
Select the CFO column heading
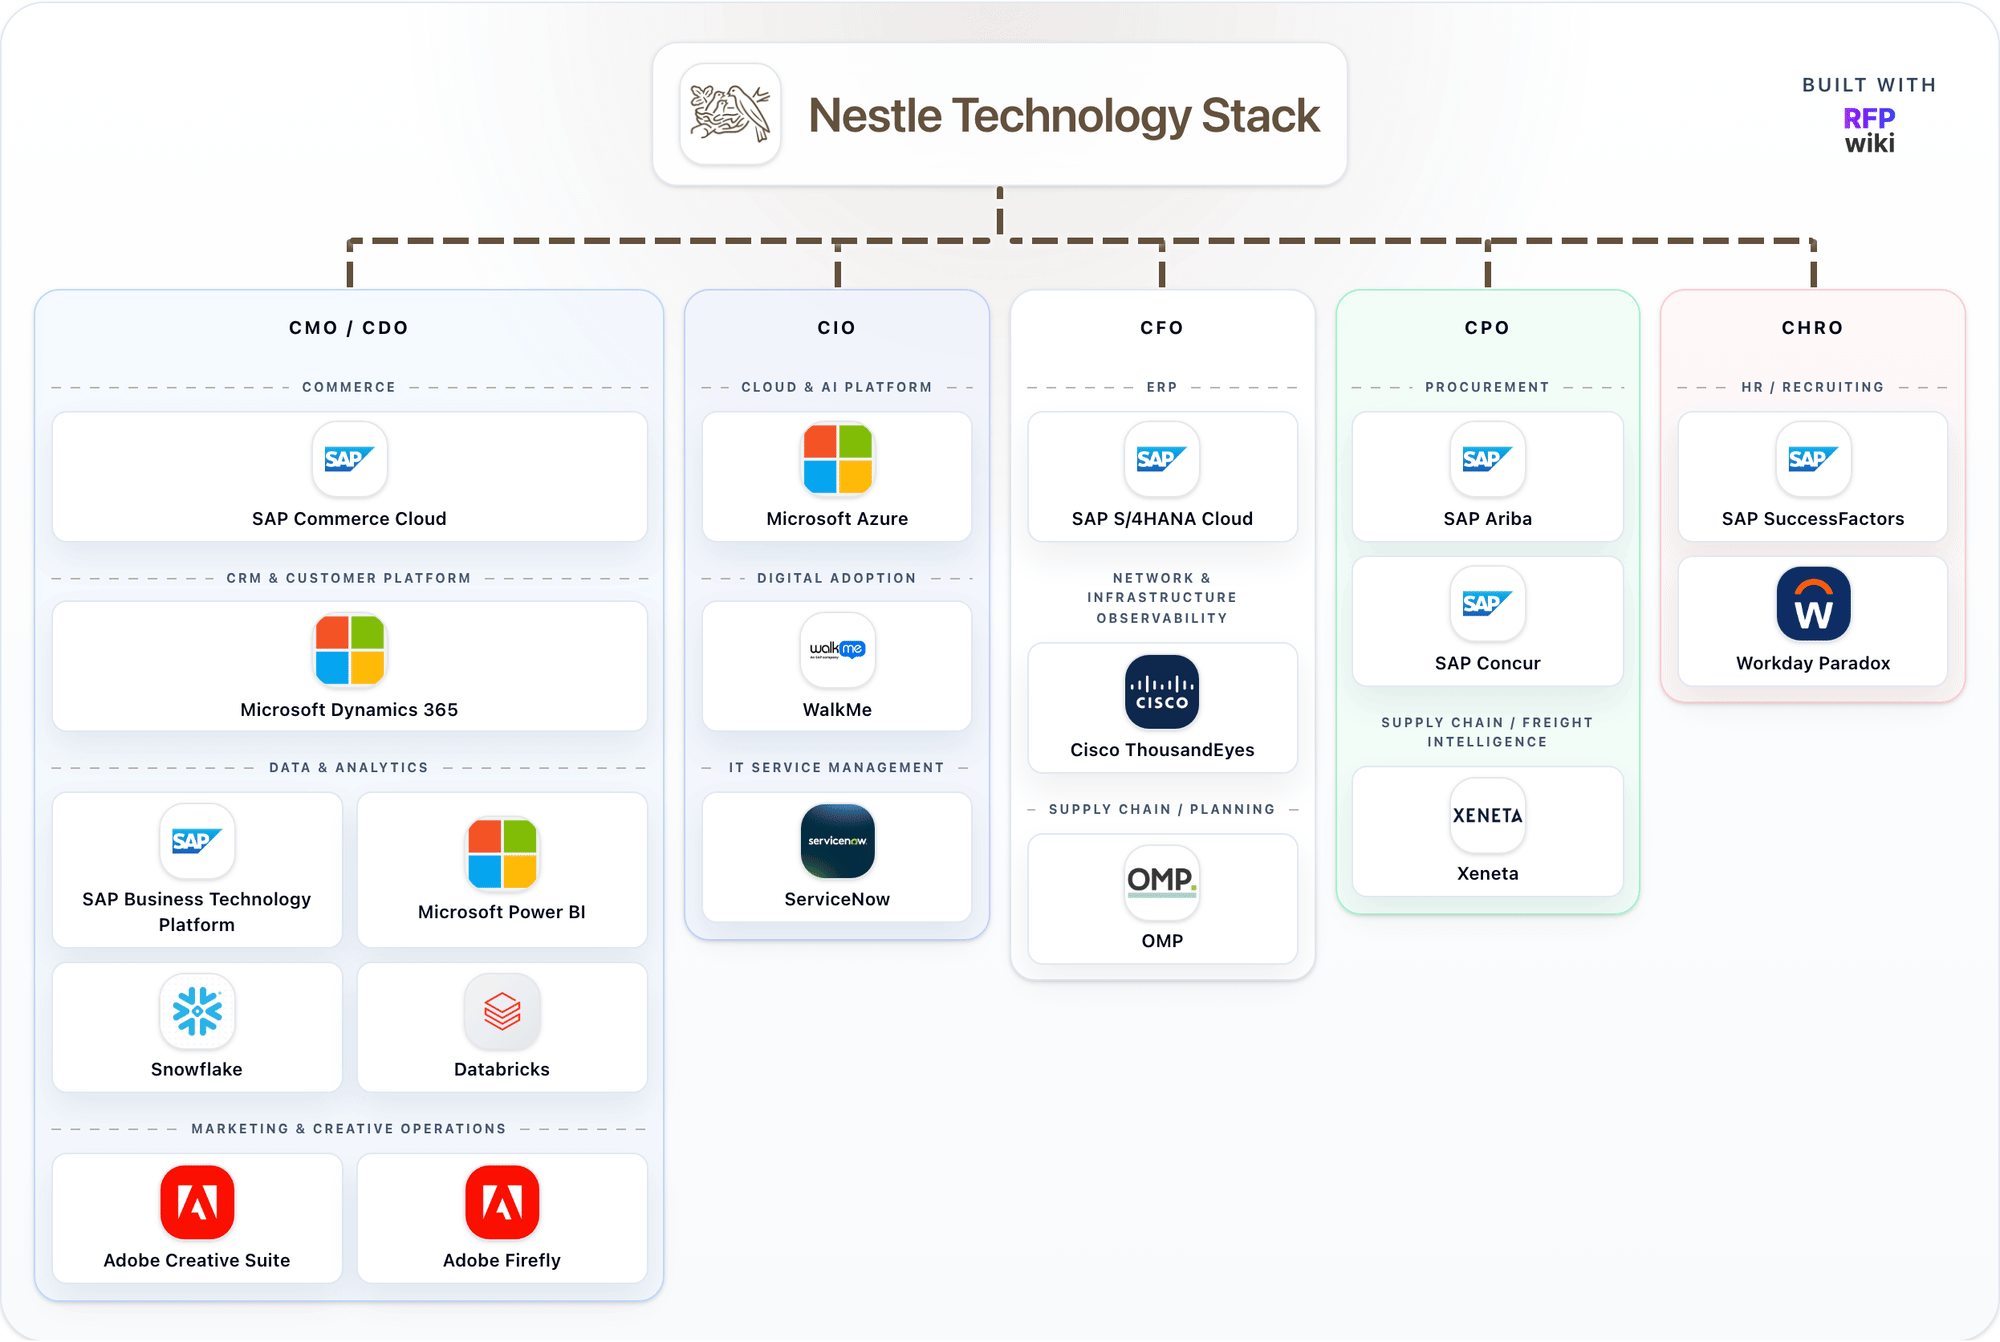click(x=1162, y=328)
